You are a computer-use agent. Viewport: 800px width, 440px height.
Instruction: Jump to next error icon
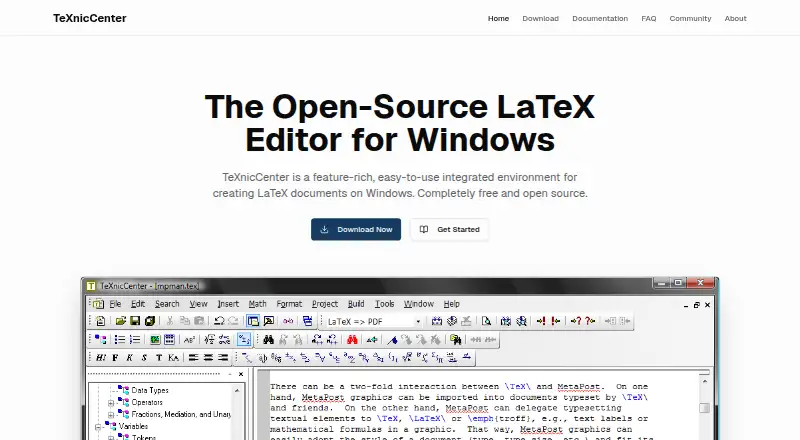pos(541,321)
